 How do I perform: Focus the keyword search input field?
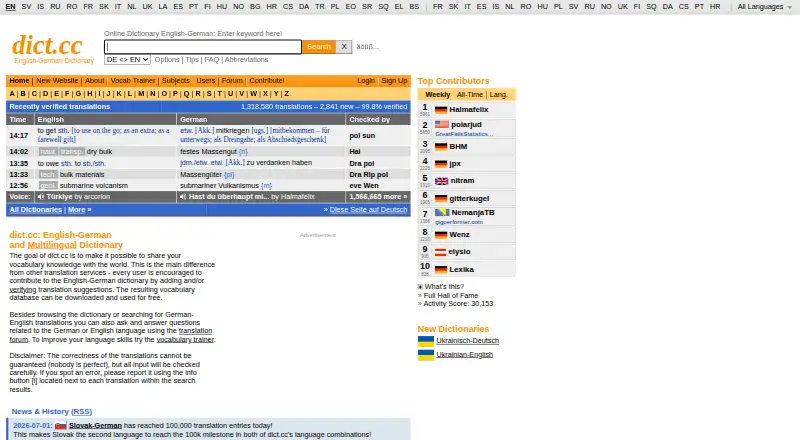[x=203, y=46]
